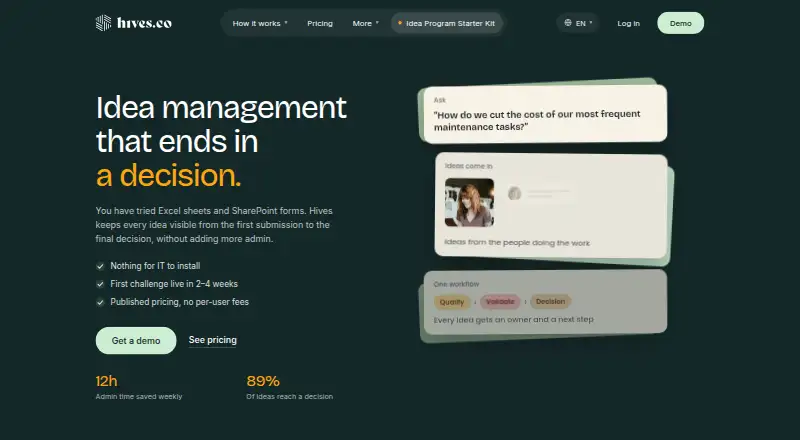Click the 12h statistic
The image size is (800, 440).
tap(107, 381)
